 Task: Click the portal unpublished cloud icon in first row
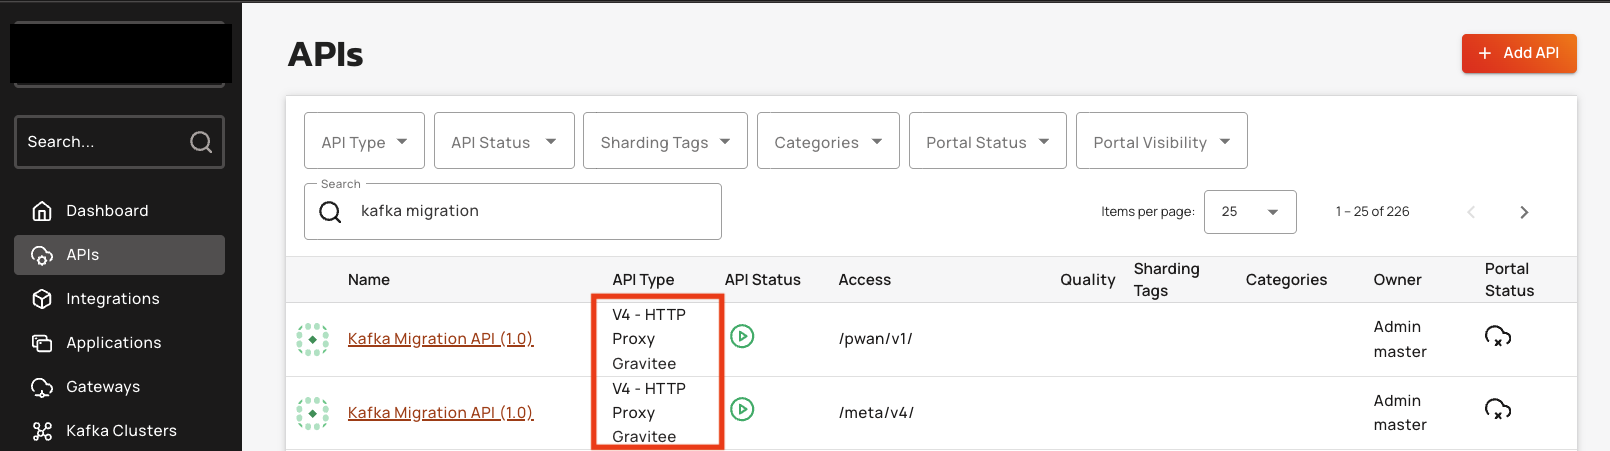coord(1497,336)
